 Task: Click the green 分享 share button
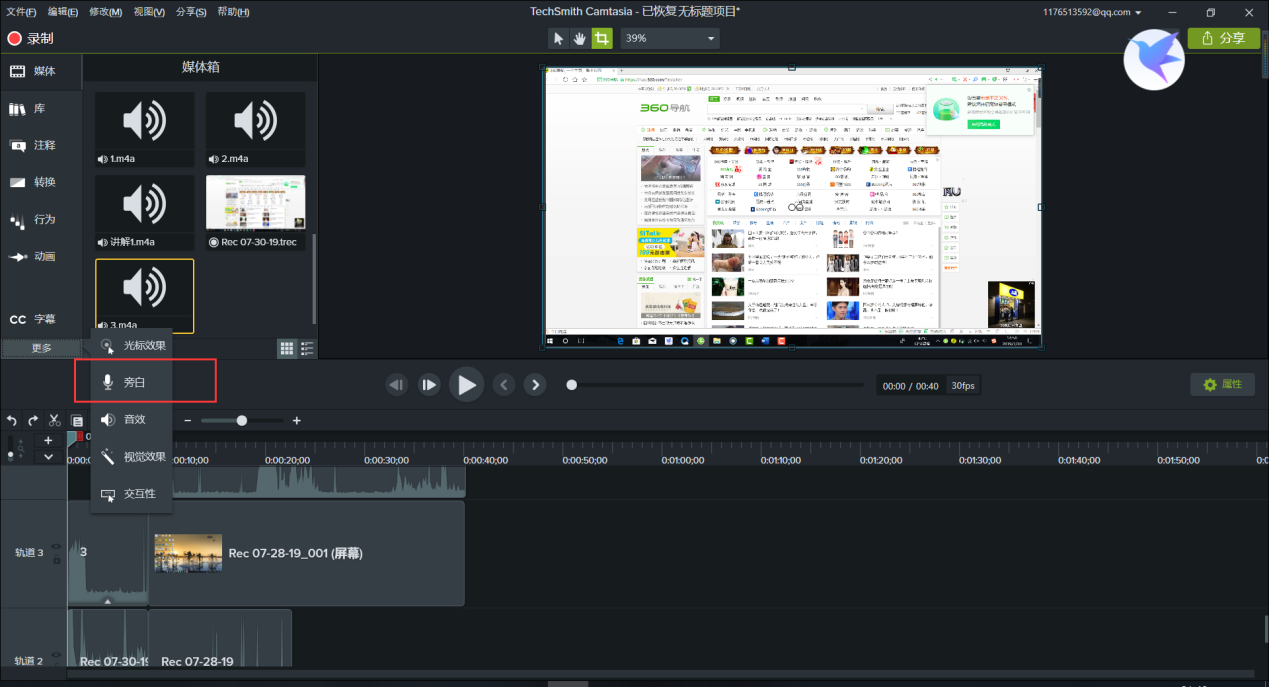(1223, 38)
